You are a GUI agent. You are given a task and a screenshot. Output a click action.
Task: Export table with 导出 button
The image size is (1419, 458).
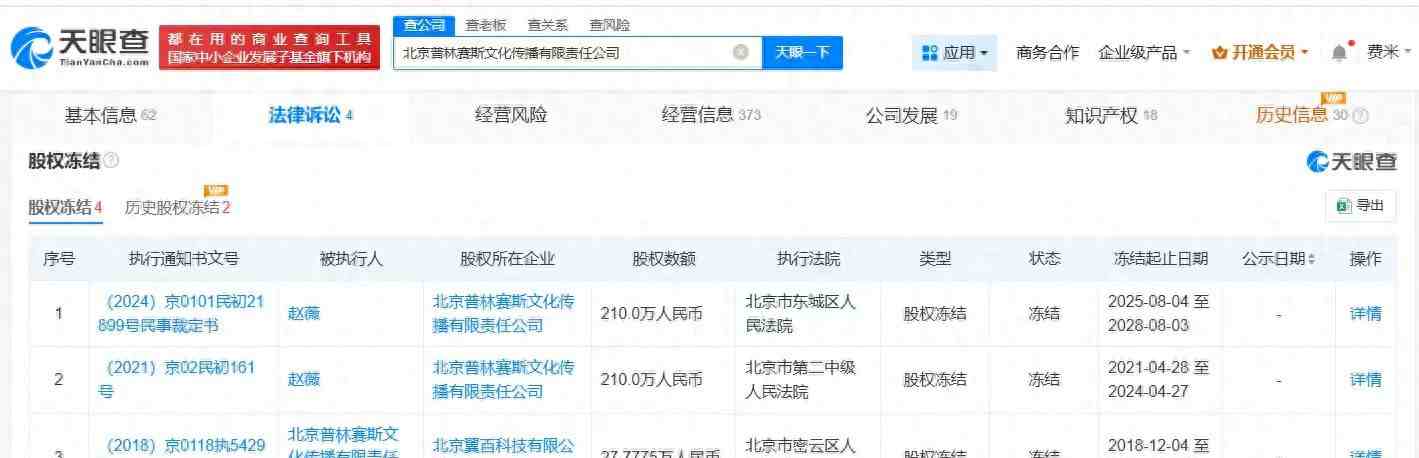[x=1360, y=205]
